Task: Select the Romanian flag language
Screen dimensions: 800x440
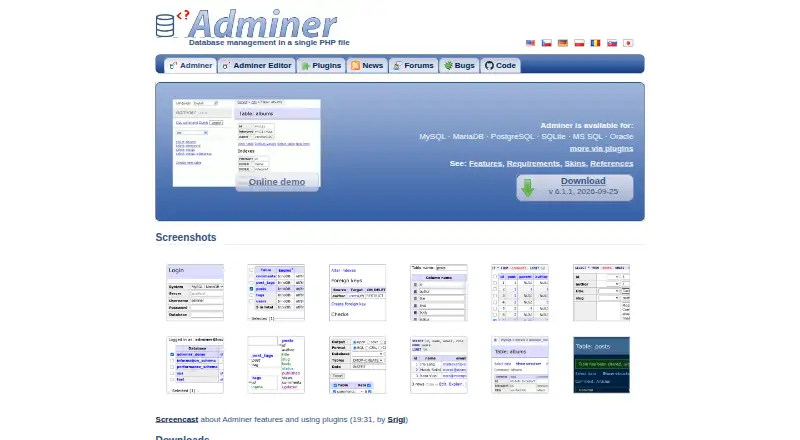Action: 595,43
